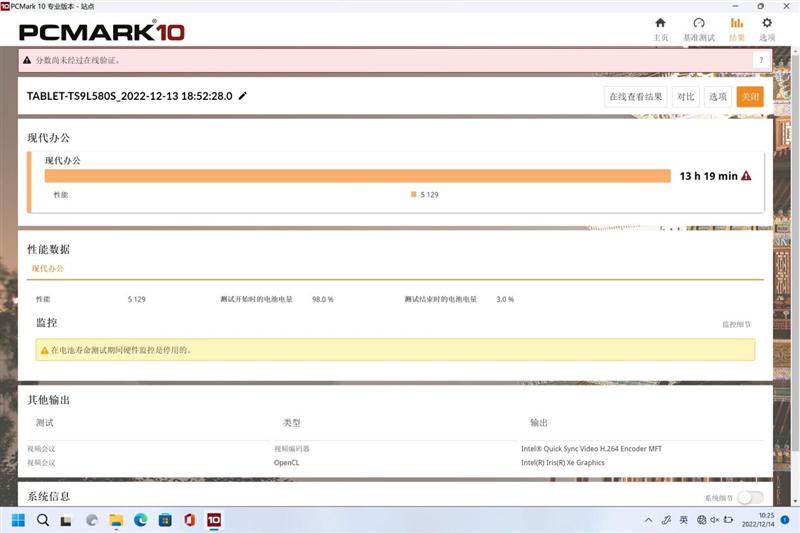Click the orange 现代办公 battery life bar

357,176
